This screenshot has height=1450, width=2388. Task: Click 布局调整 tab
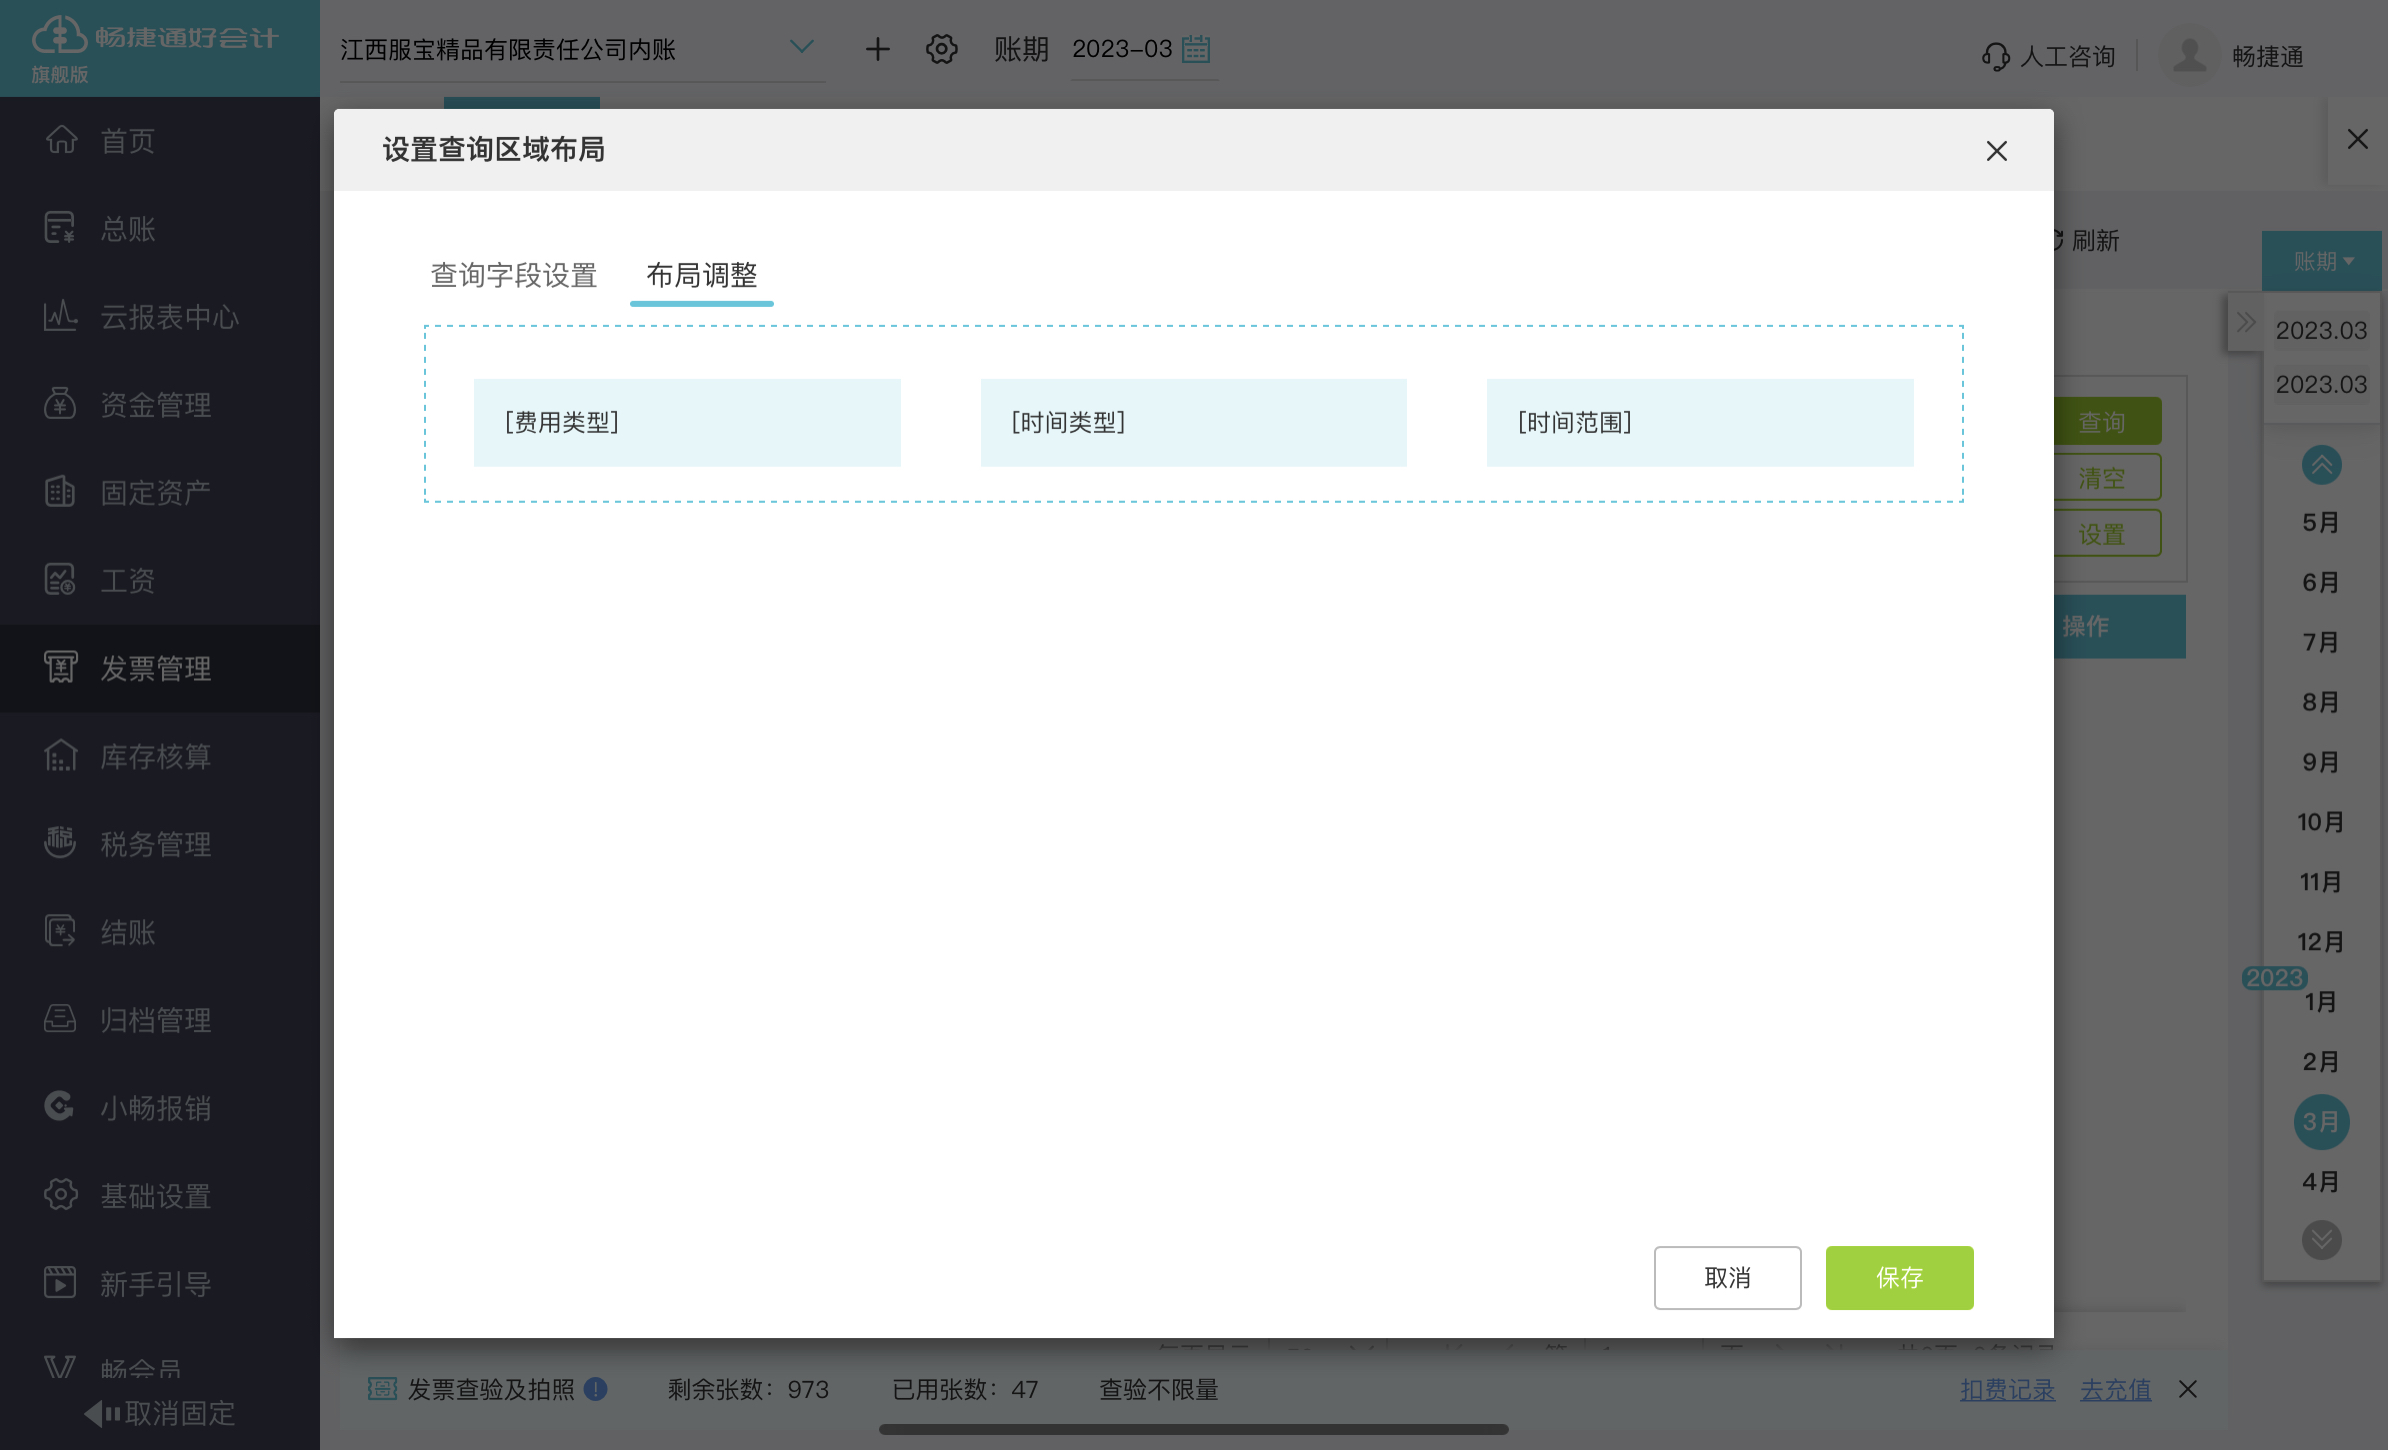click(x=701, y=275)
